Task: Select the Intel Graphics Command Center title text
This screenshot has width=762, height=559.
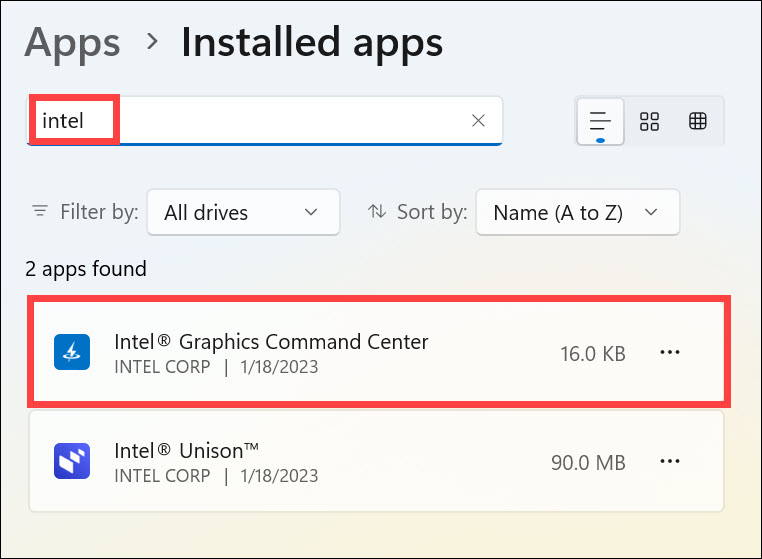Action: coord(271,342)
